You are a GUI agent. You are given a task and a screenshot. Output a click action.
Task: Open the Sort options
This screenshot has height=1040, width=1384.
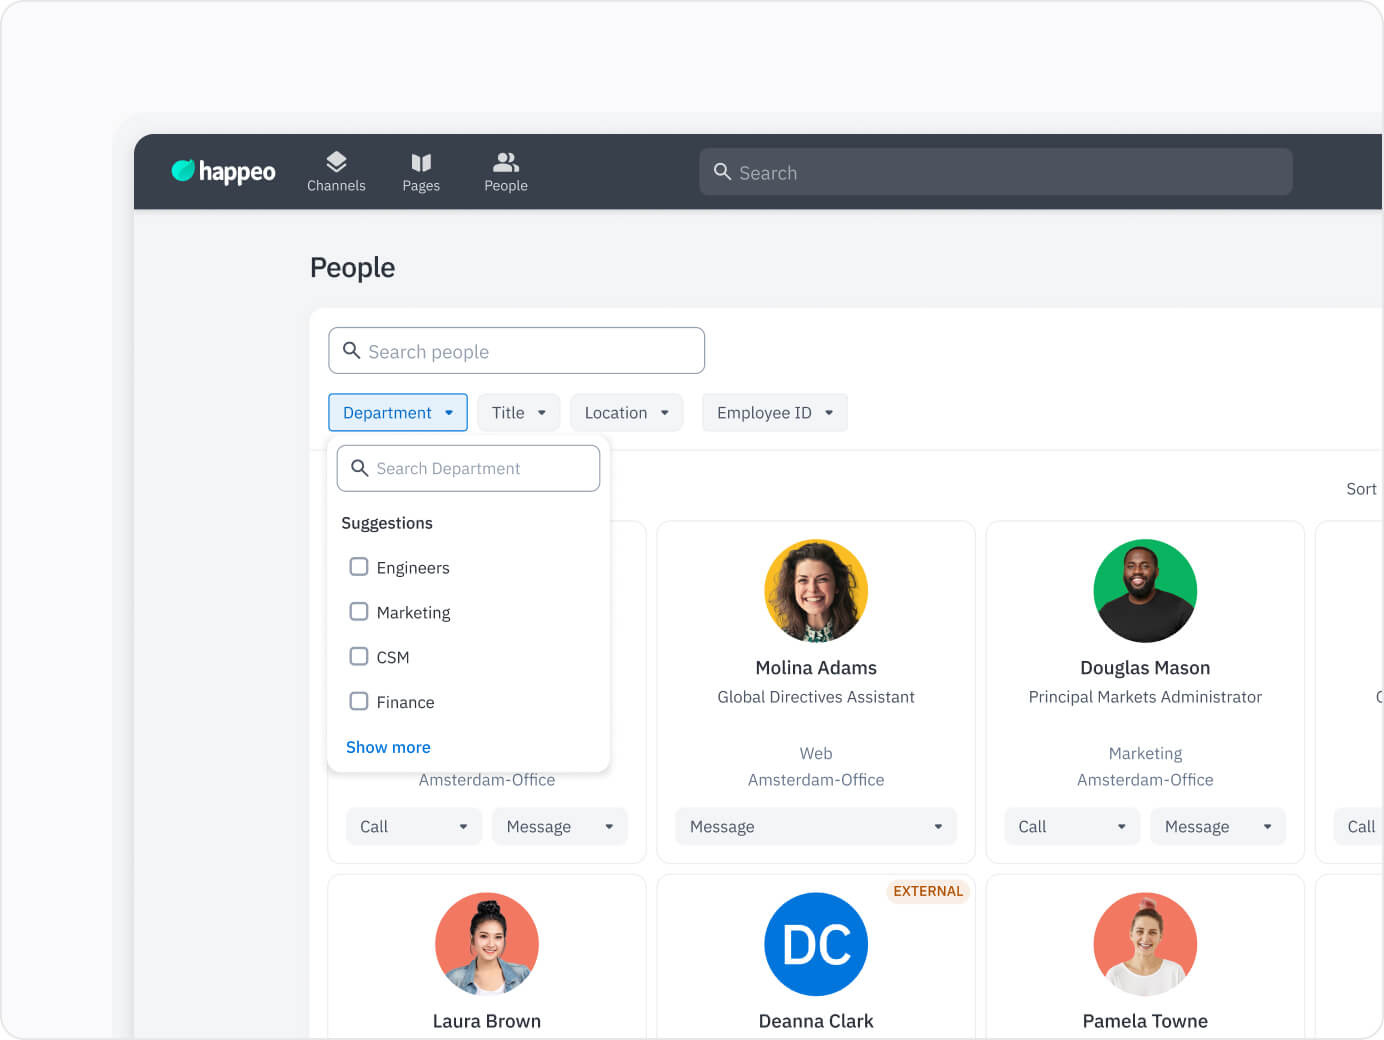[x=1361, y=489]
